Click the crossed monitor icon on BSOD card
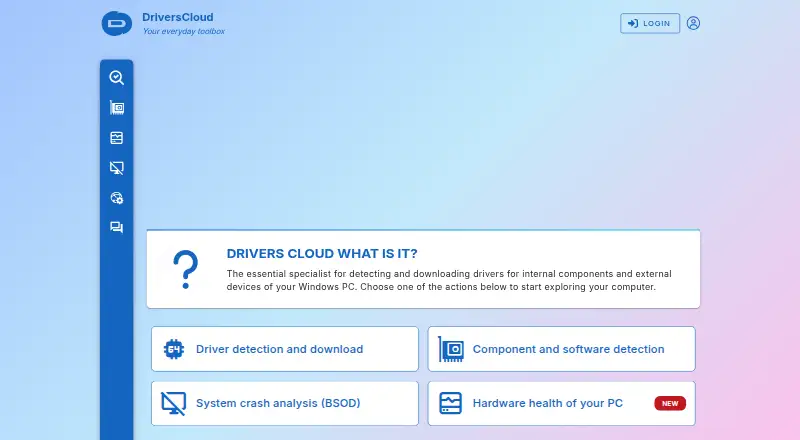Viewport: 800px width, 440px height. pos(173,403)
